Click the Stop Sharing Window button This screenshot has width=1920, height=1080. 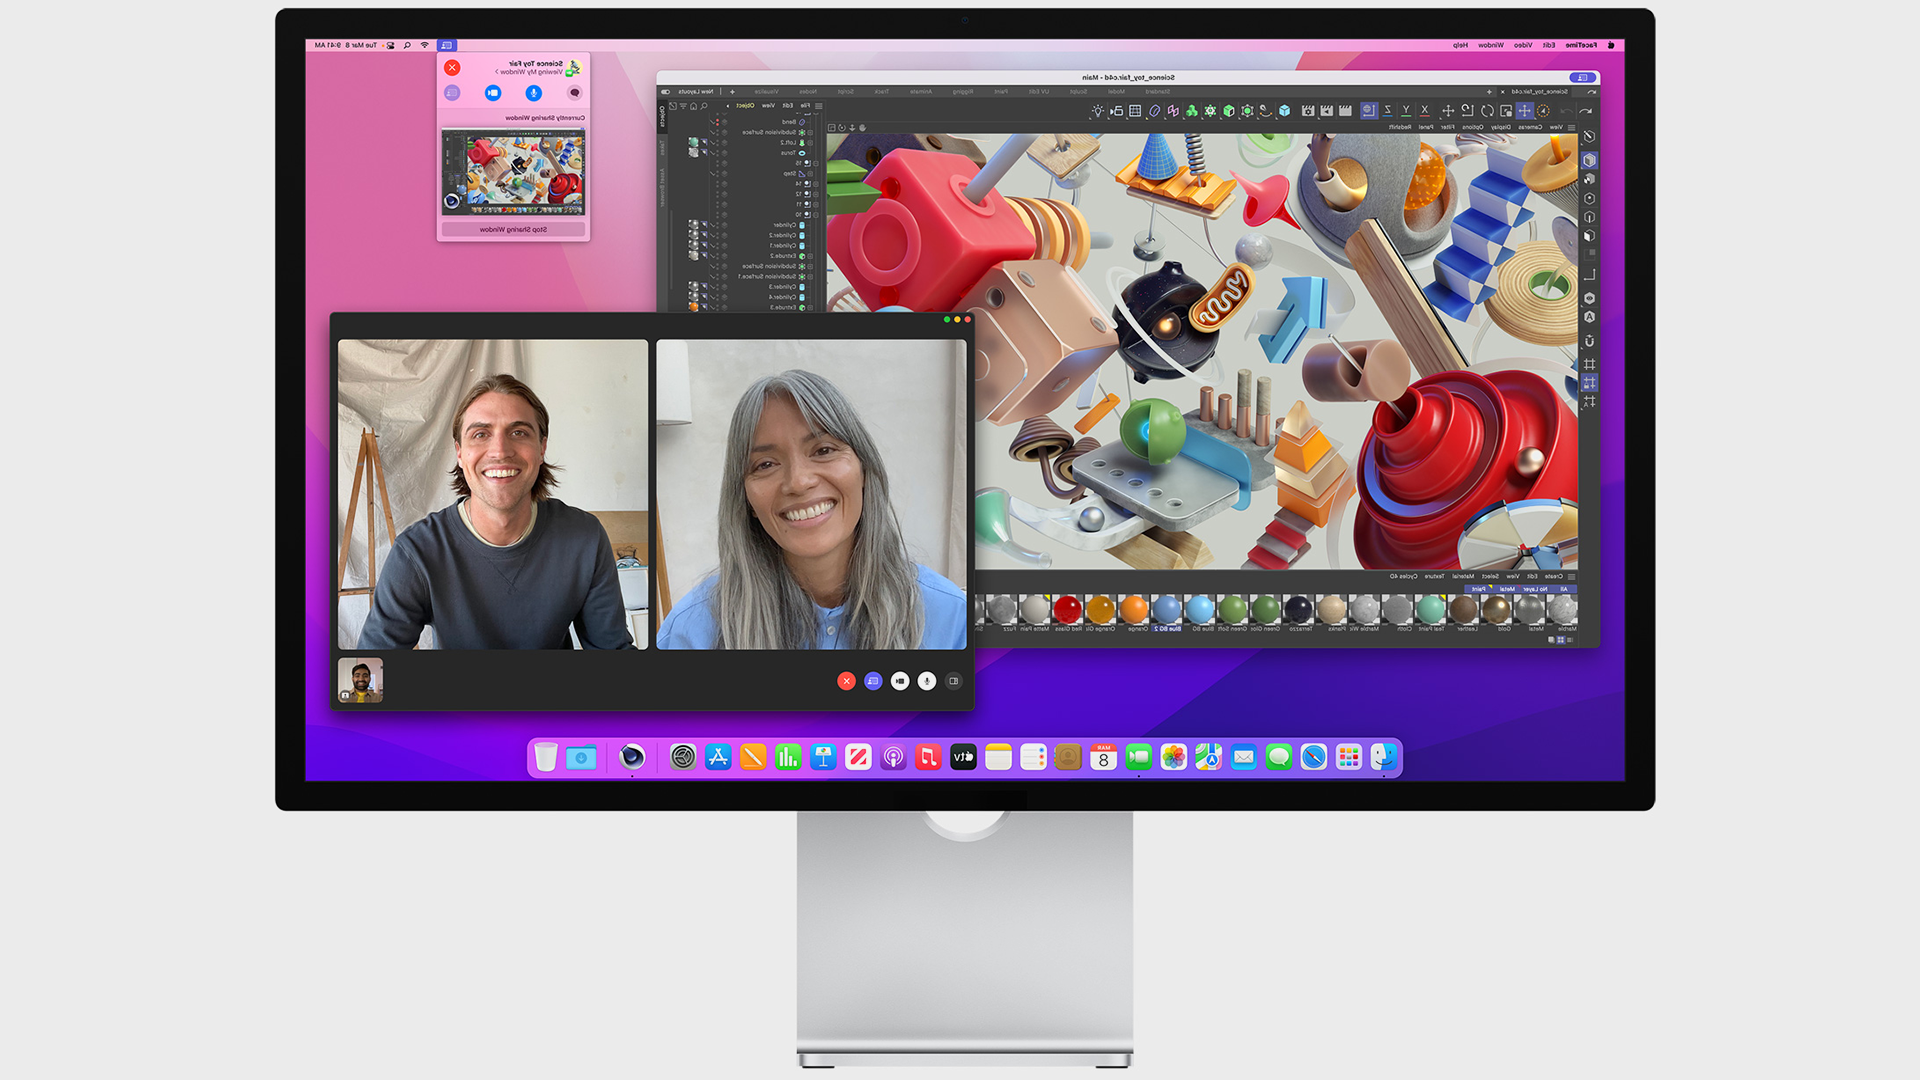click(x=513, y=230)
